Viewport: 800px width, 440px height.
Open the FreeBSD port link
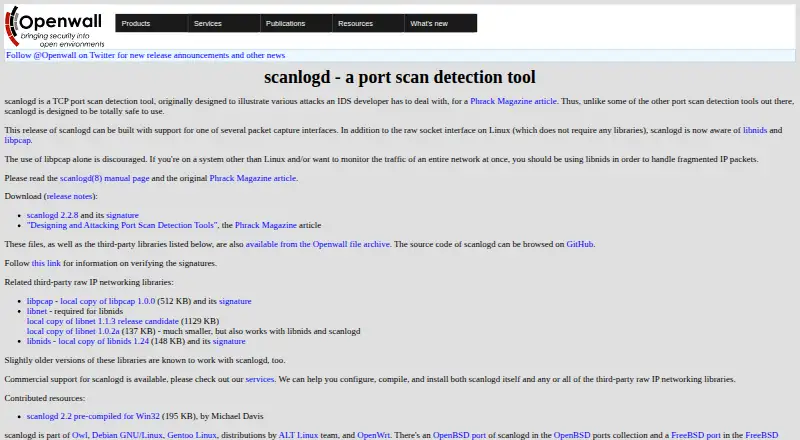696,435
